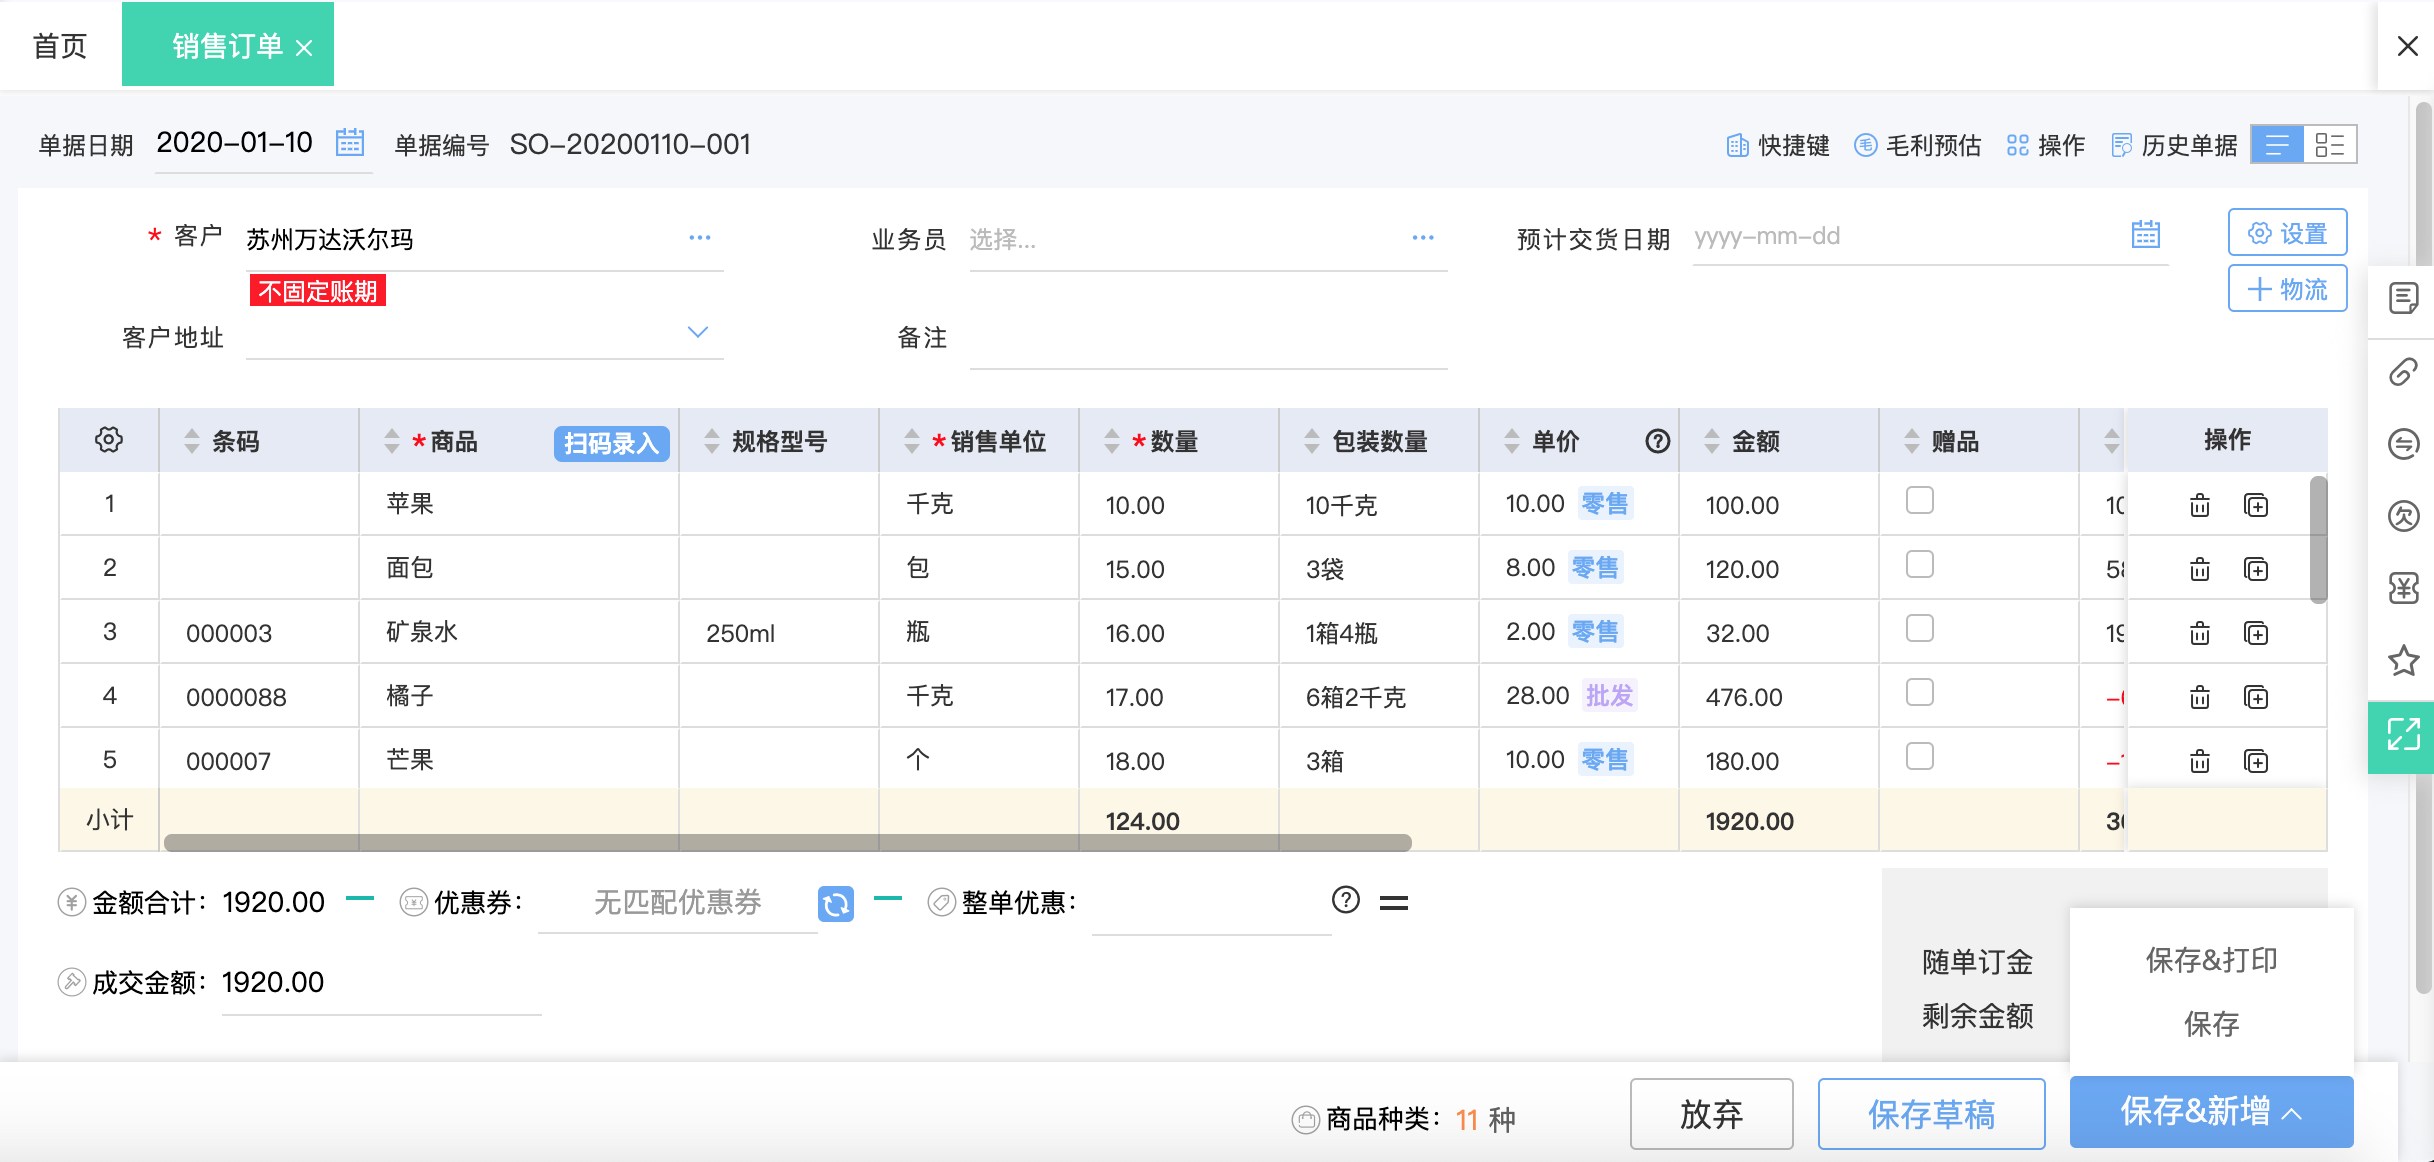Toggle 赠品 checkbox for row 1
Screen dimensions: 2434x1162
(1920, 503)
